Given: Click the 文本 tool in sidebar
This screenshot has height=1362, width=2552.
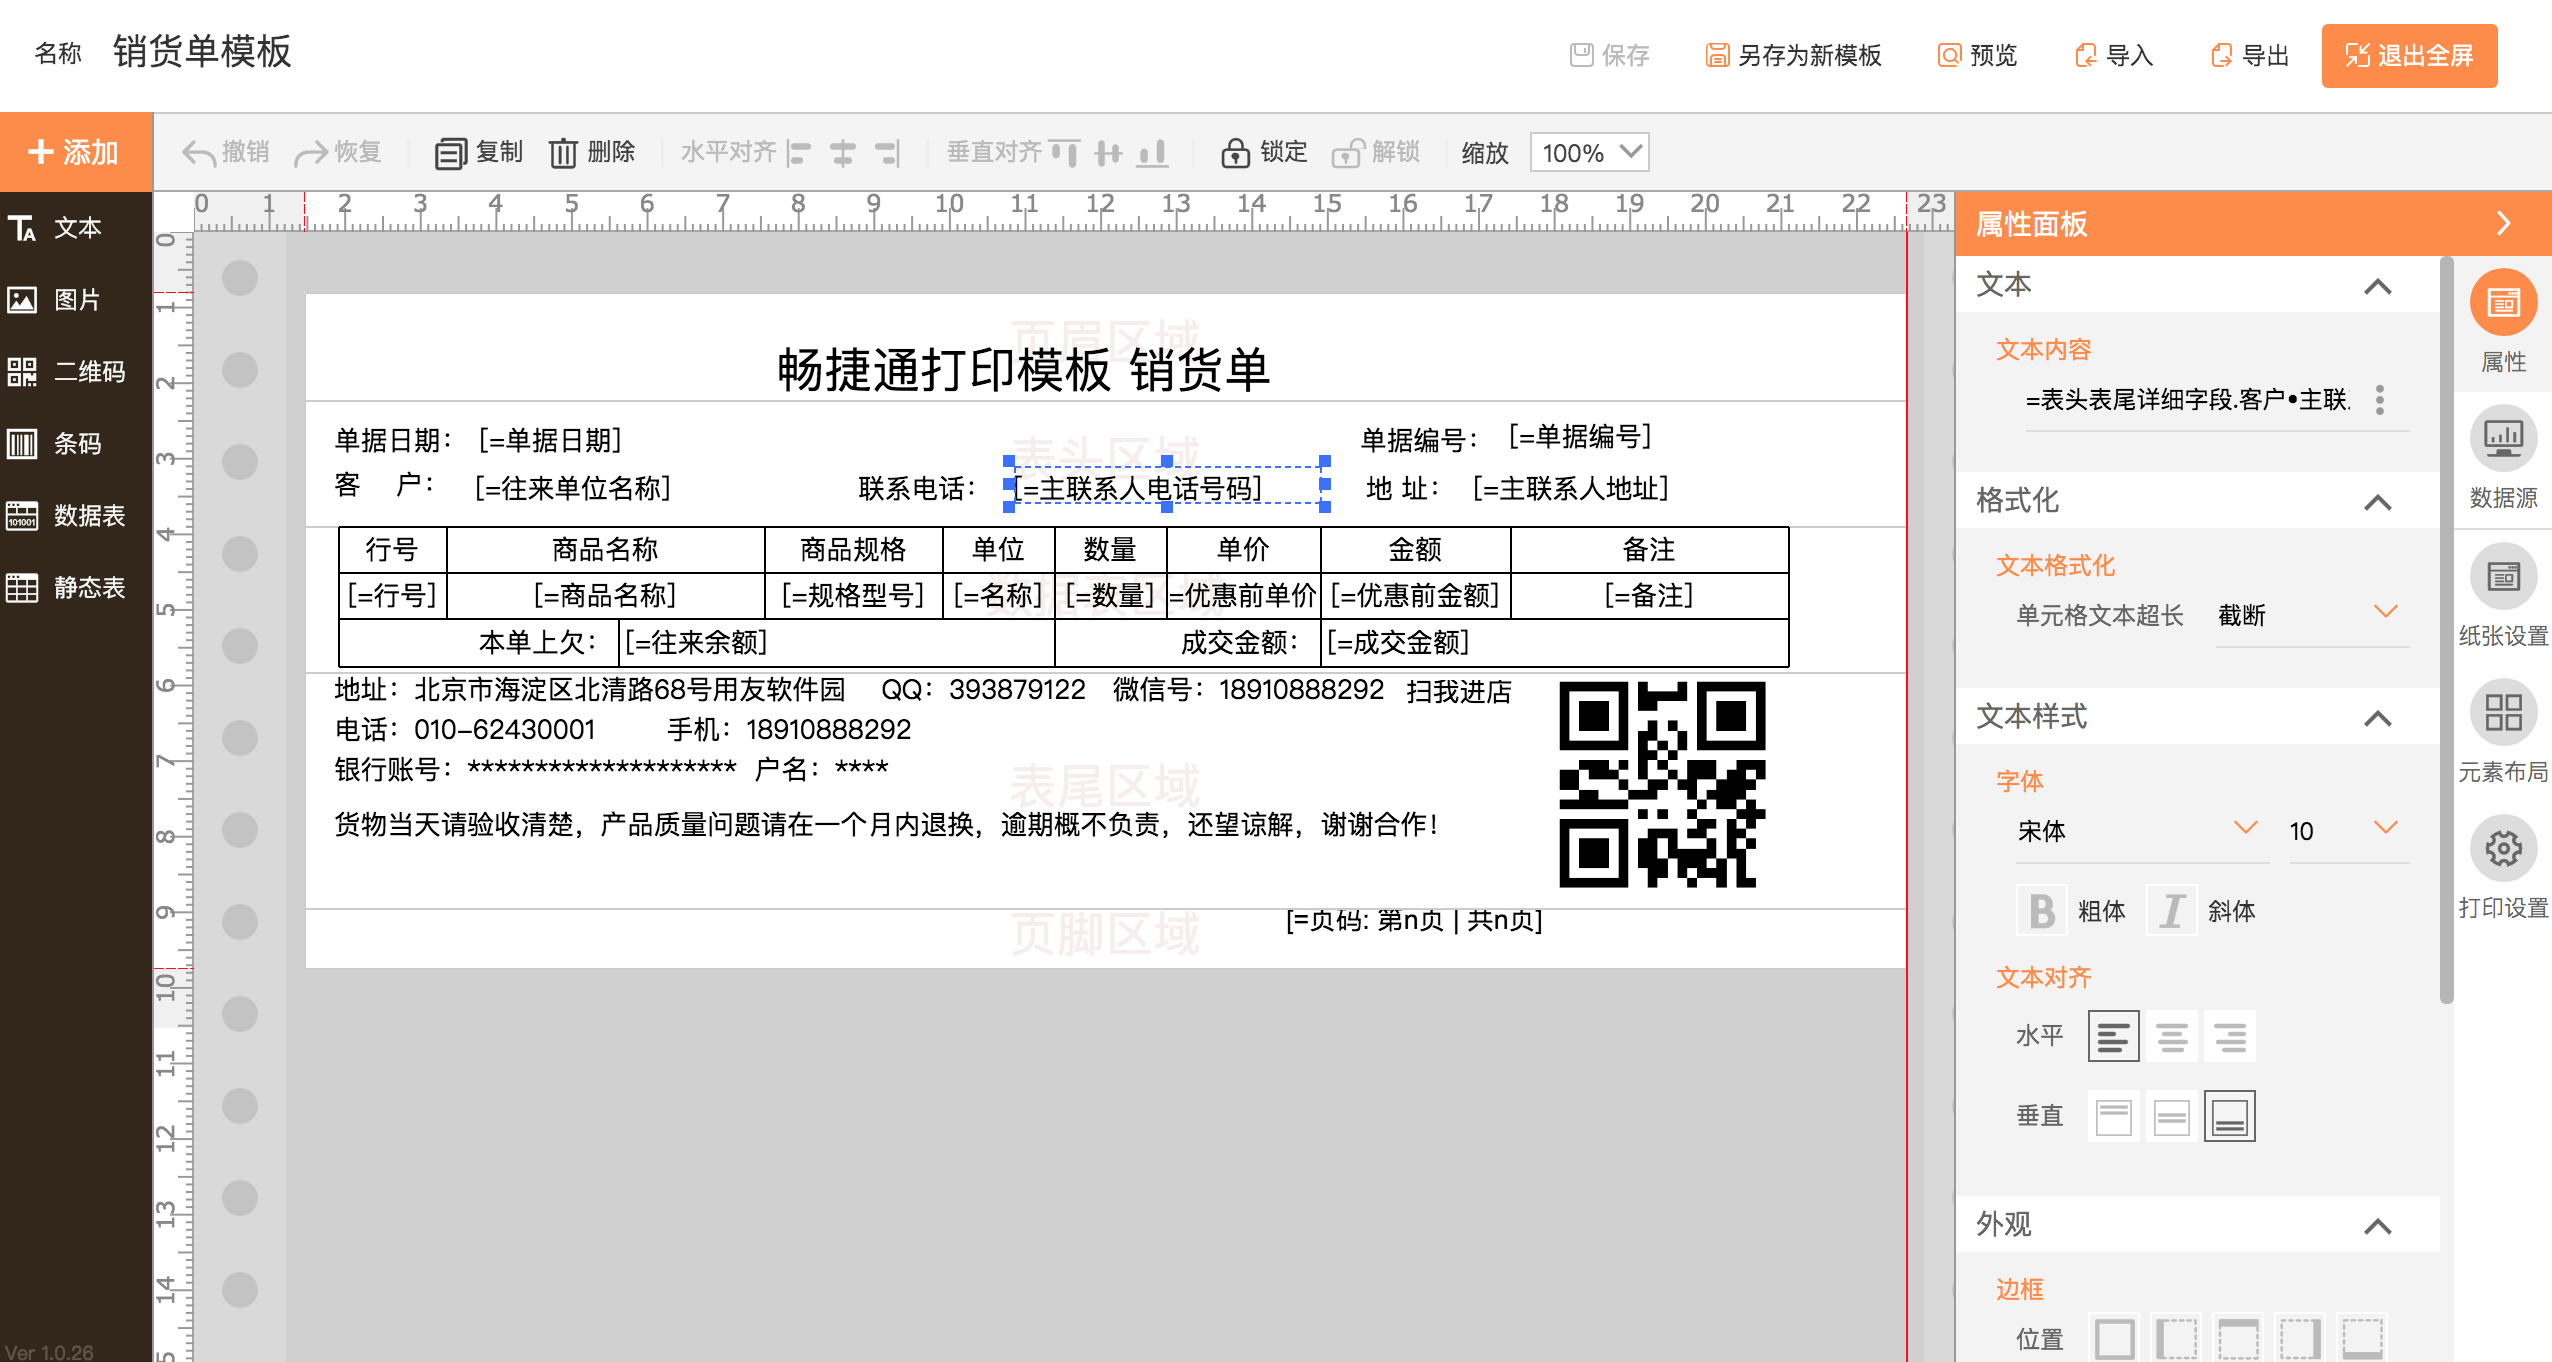Looking at the screenshot, I should click(x=76, y=226).
